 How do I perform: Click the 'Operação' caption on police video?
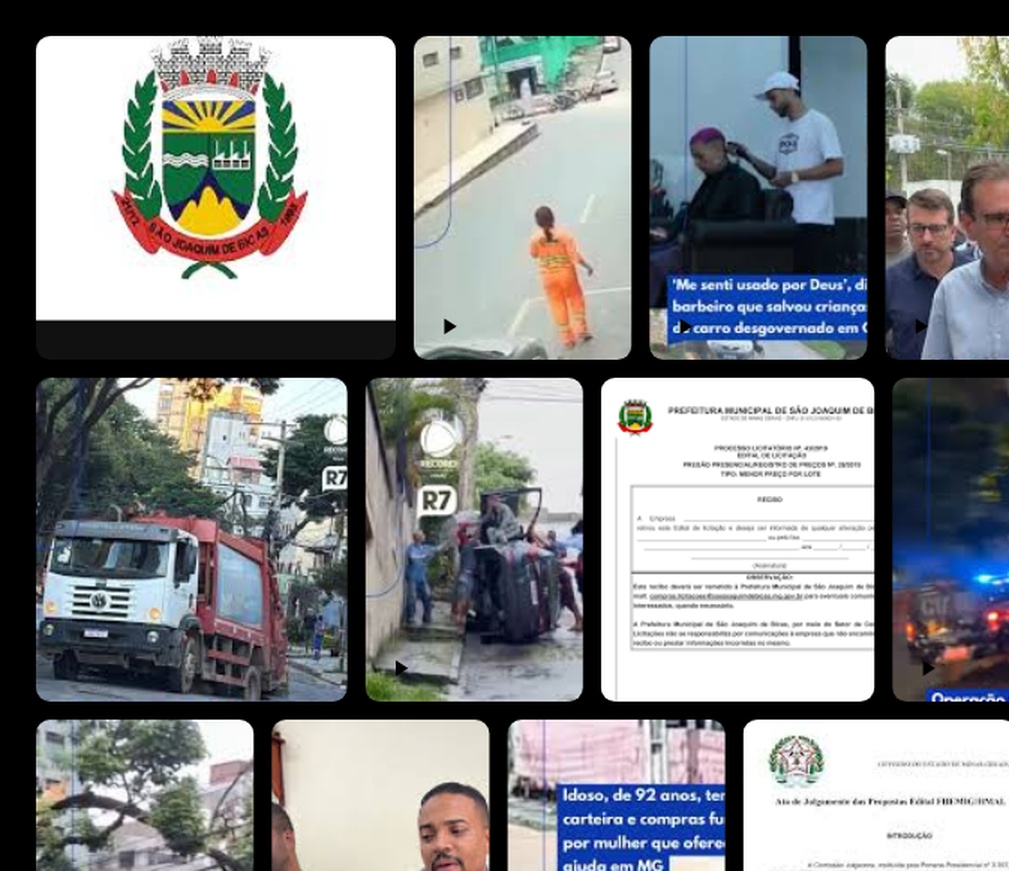click(x=966, y=697)
